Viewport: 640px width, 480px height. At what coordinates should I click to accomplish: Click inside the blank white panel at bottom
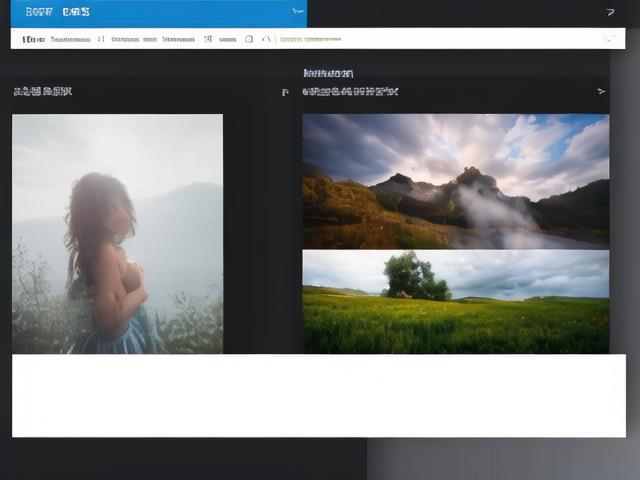point(318,395)
